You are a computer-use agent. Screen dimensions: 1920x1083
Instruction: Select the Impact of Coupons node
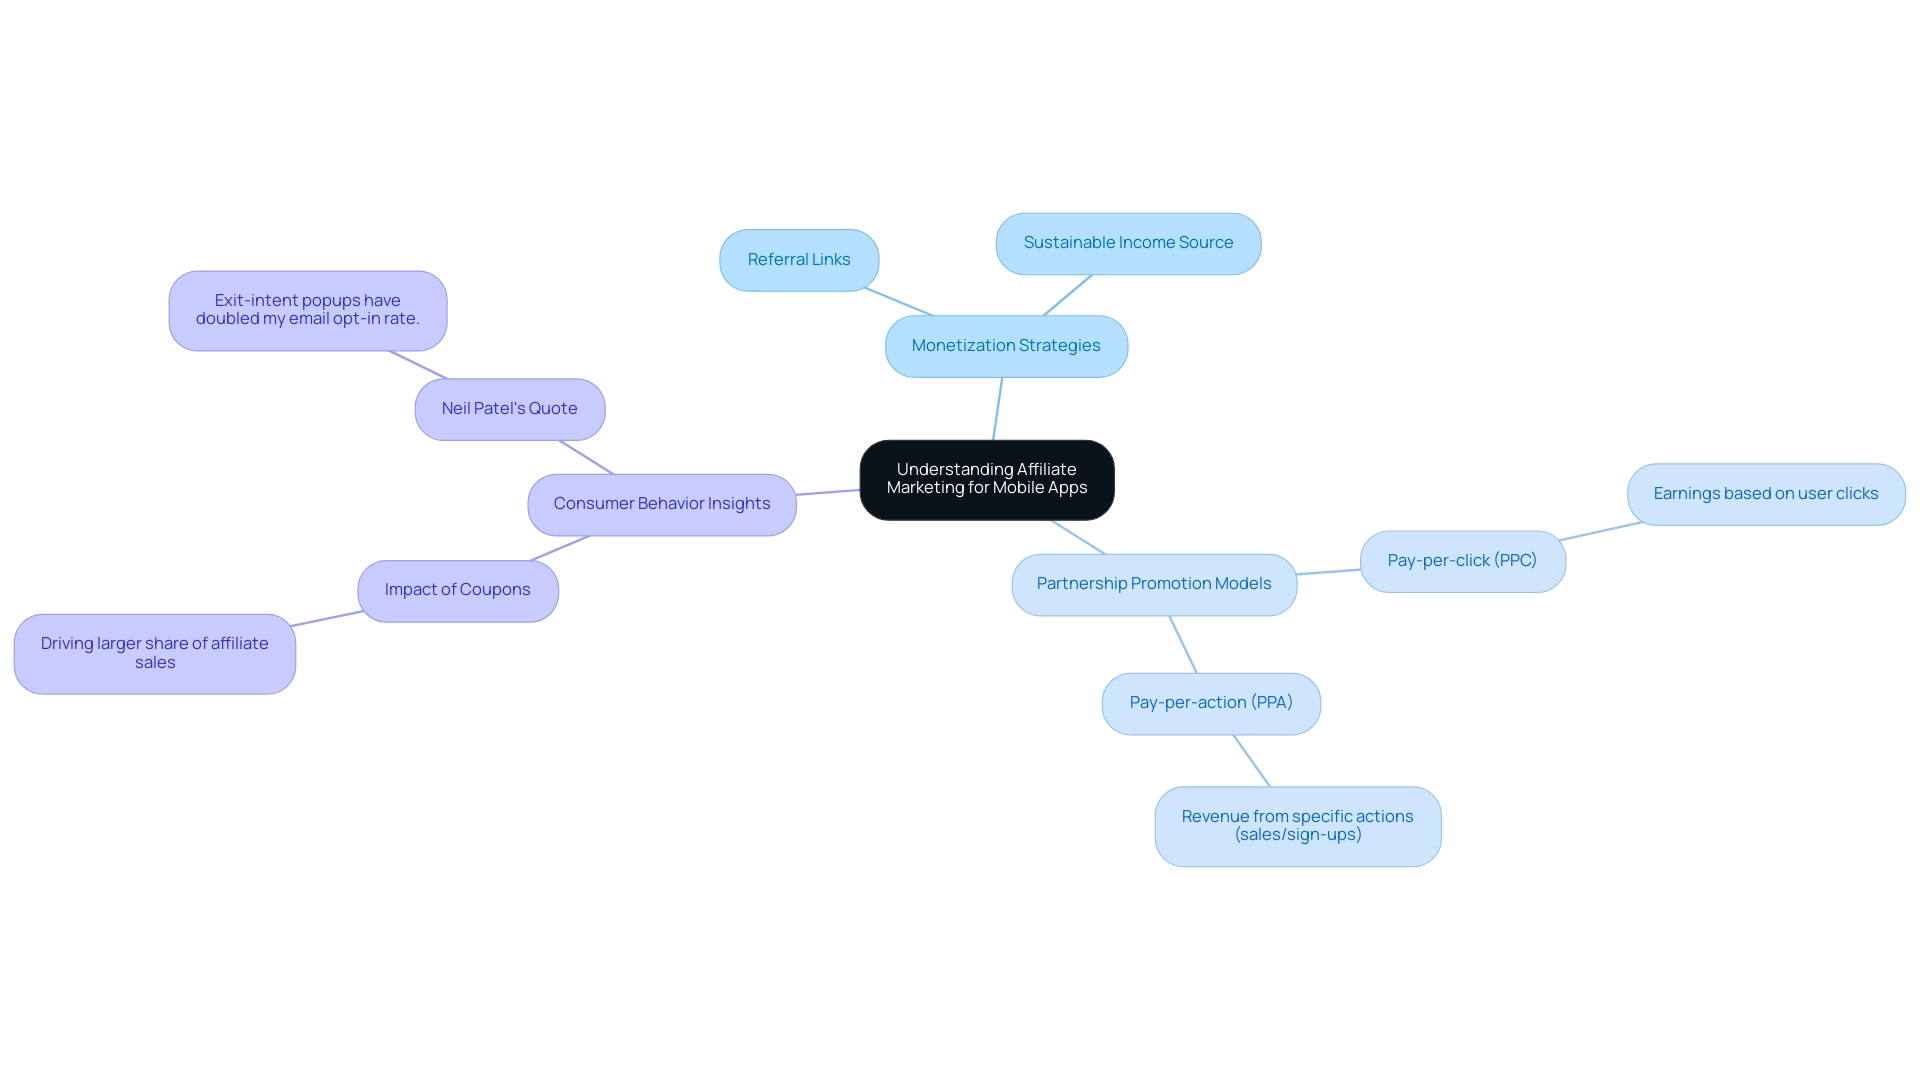[456, 588]
